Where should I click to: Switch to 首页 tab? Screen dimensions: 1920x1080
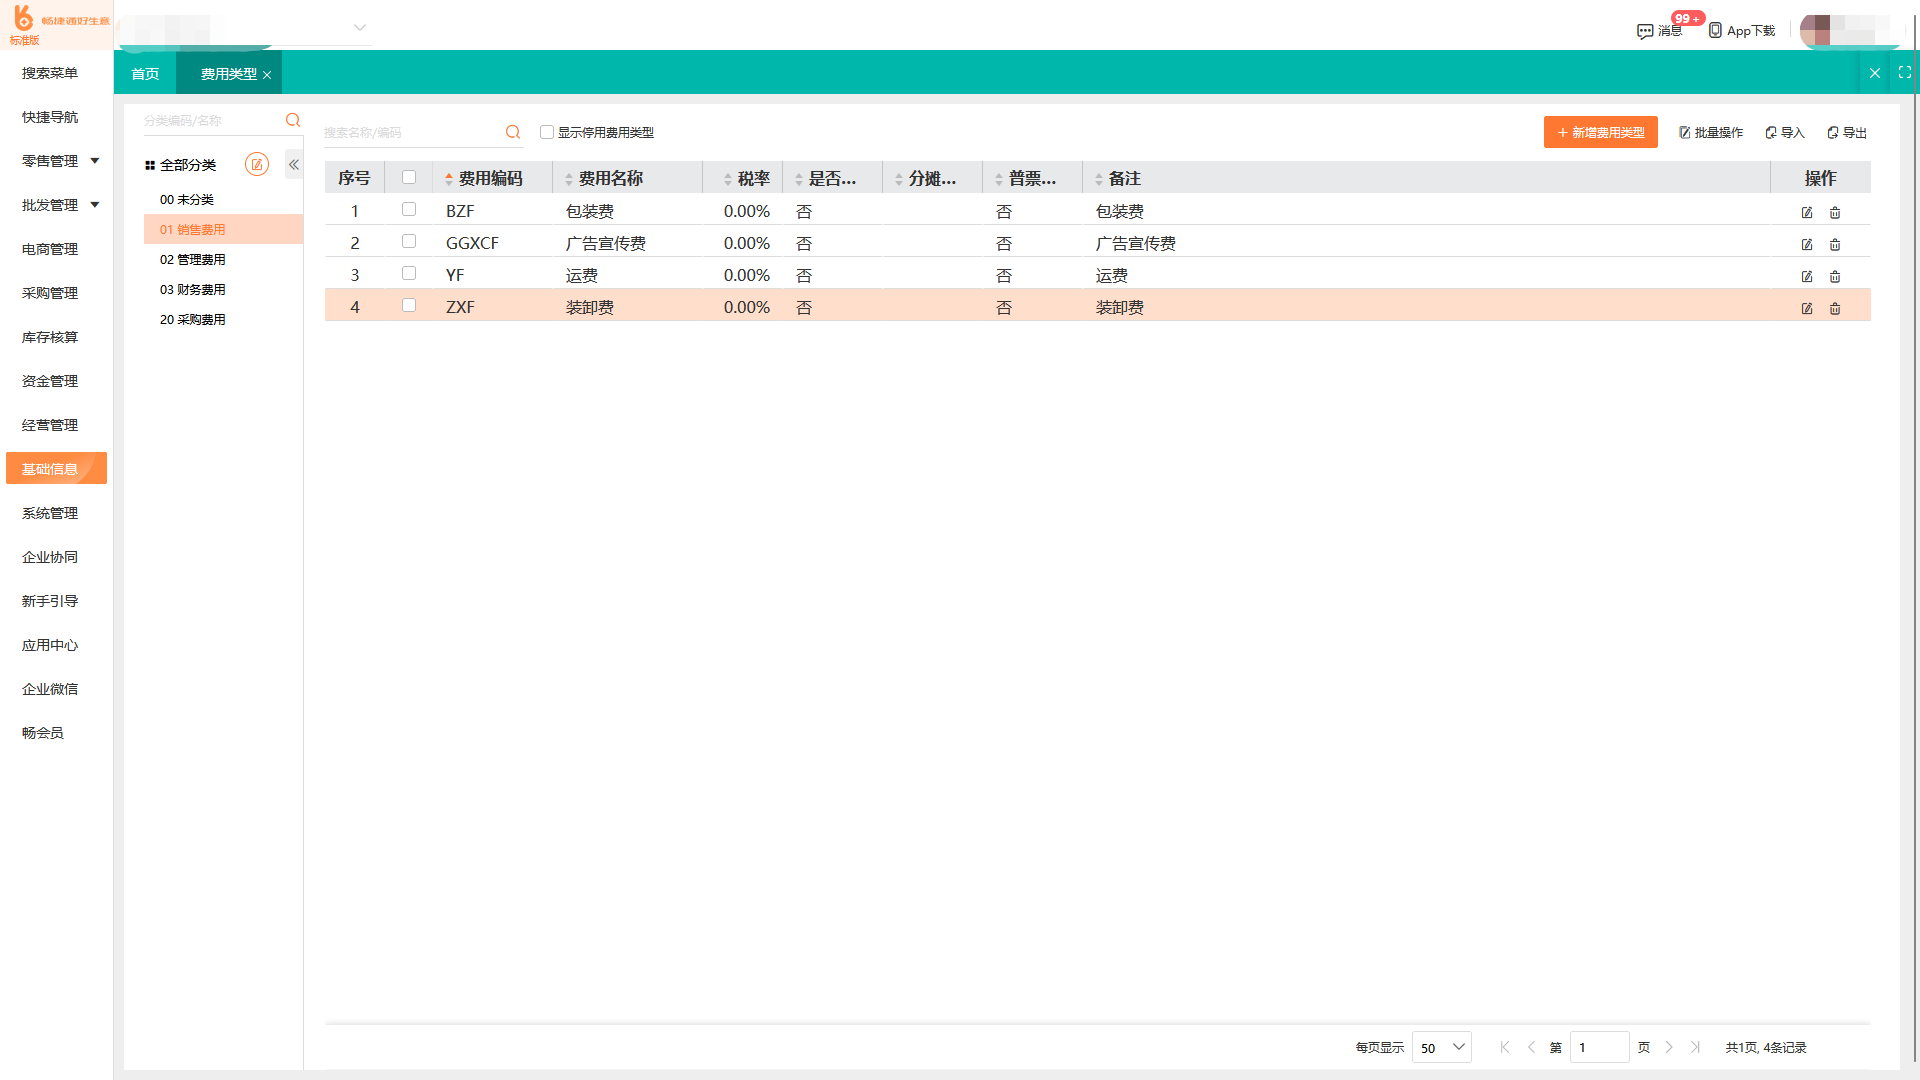pos(145,73)
